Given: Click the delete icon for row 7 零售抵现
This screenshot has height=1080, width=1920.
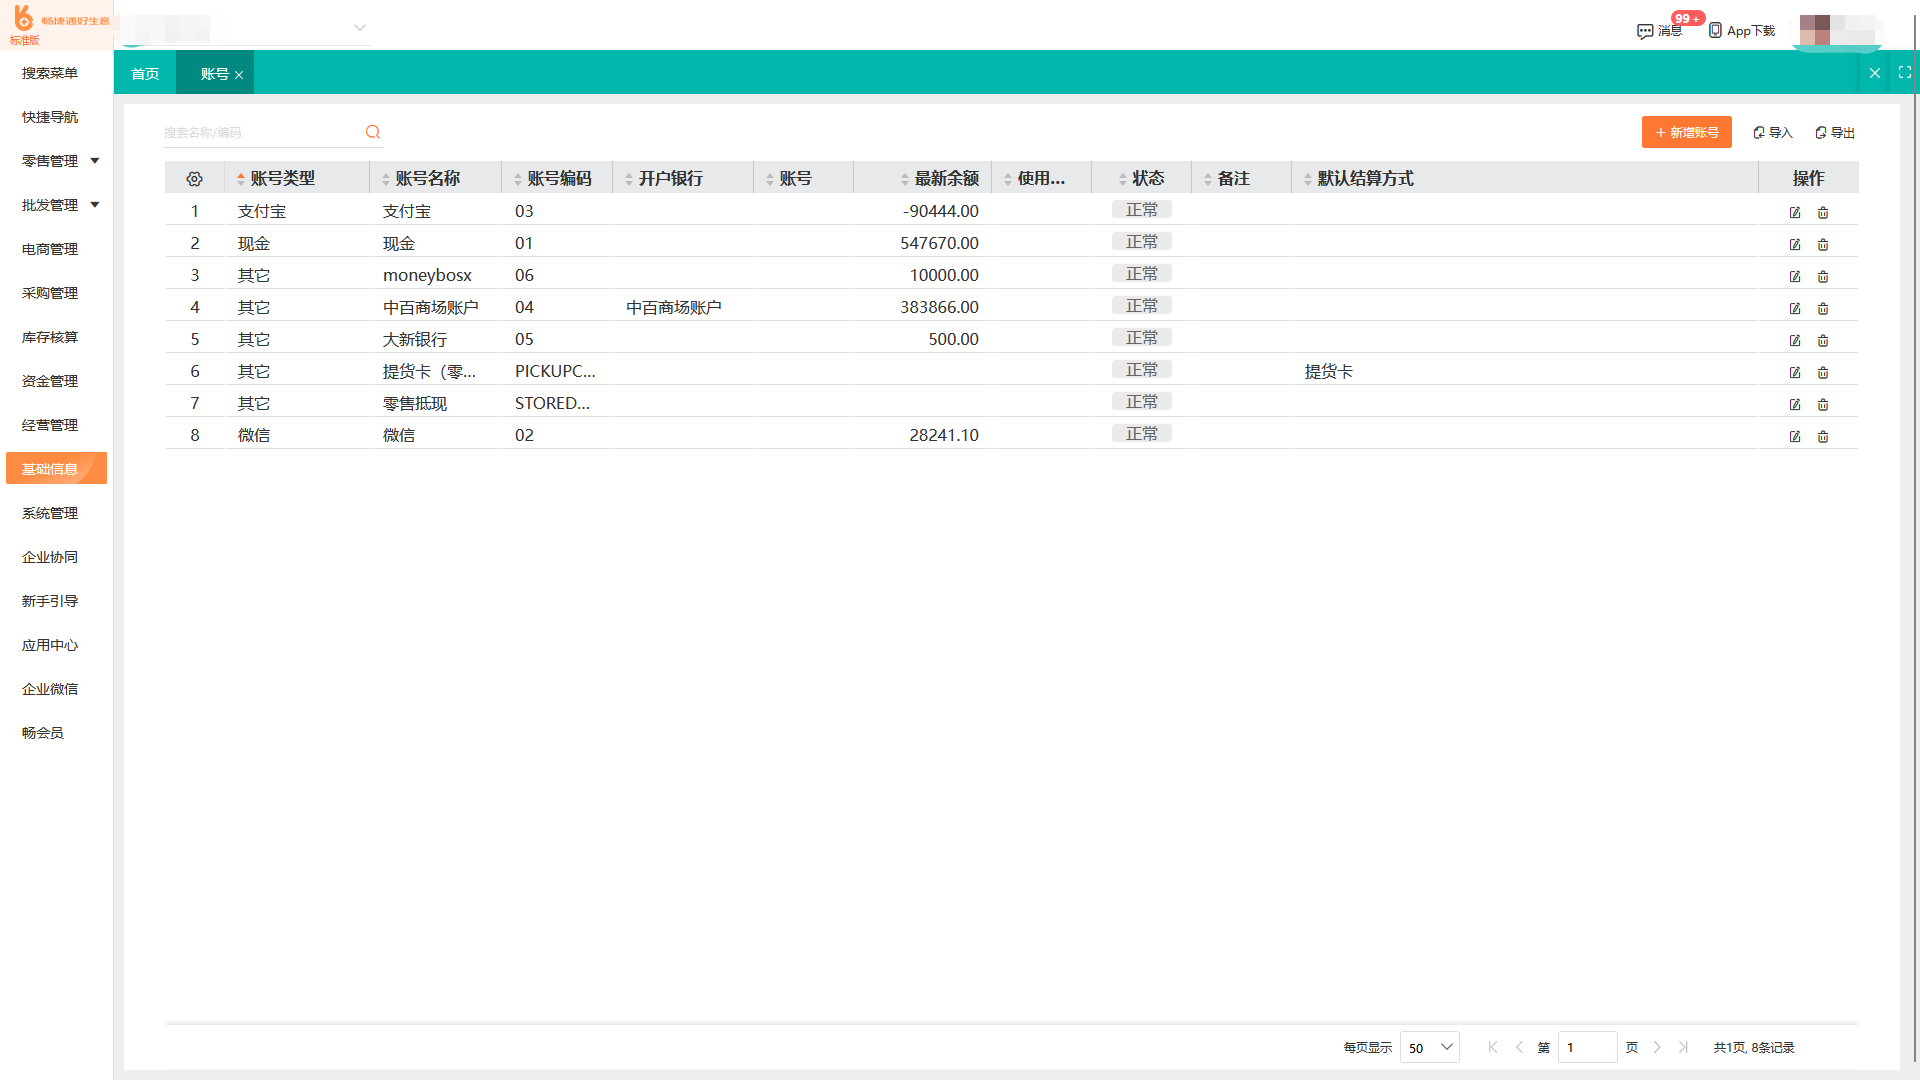Looking at the screenshot, I should tap(1822, 402).
